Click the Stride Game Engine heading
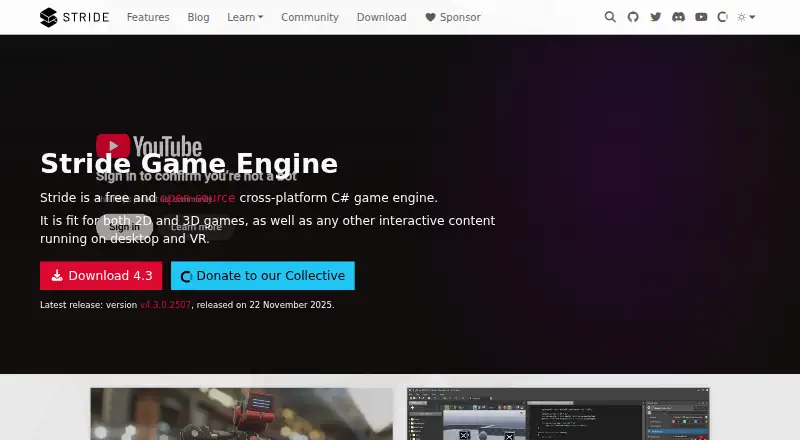 [x=189, y=163]
